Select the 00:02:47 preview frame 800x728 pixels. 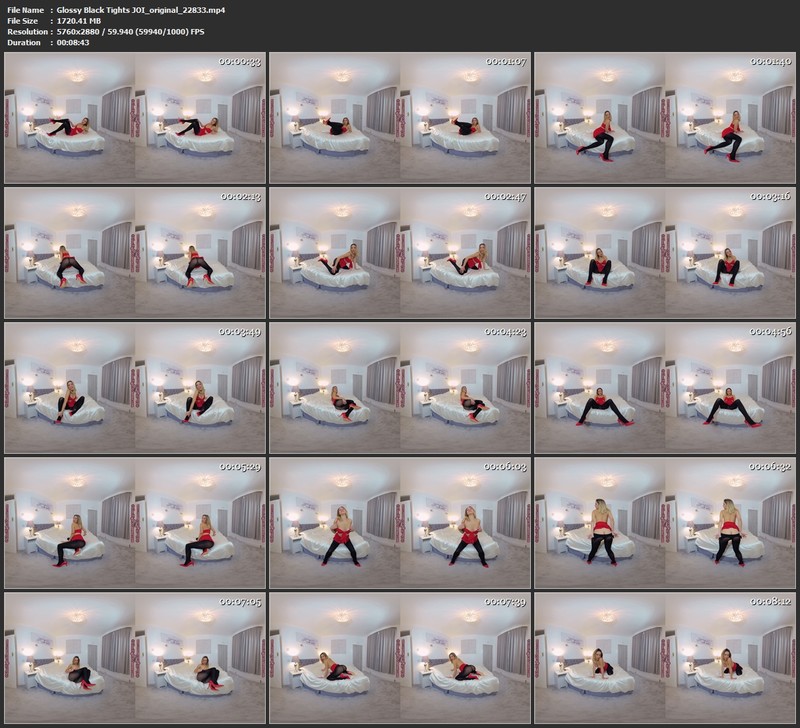(399, 252)
